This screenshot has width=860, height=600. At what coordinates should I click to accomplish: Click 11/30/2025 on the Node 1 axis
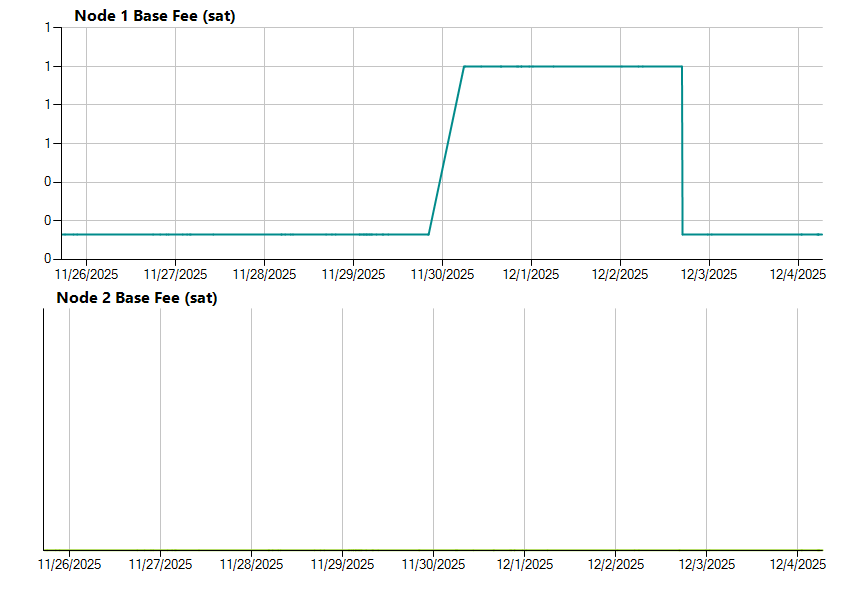[x=442, y=273]
